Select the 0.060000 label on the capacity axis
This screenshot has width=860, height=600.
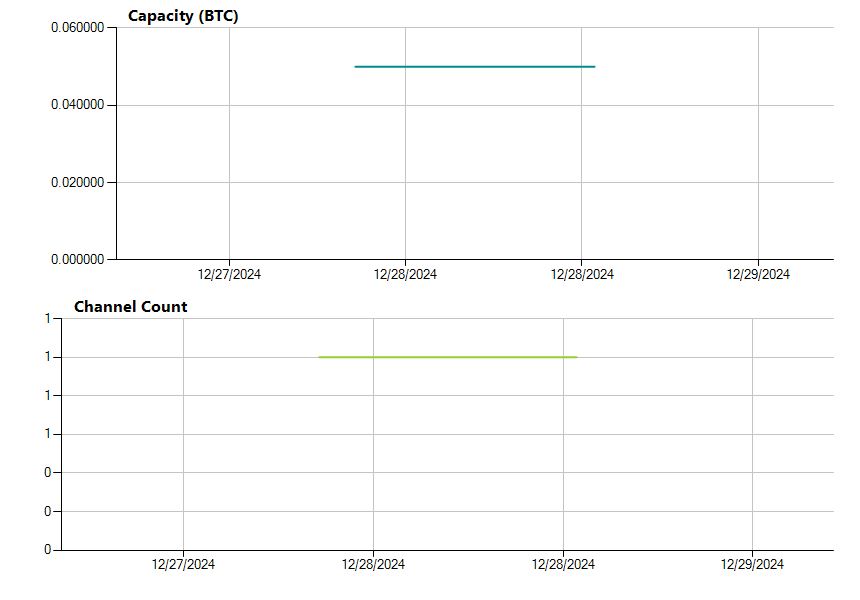coord(78,28)
